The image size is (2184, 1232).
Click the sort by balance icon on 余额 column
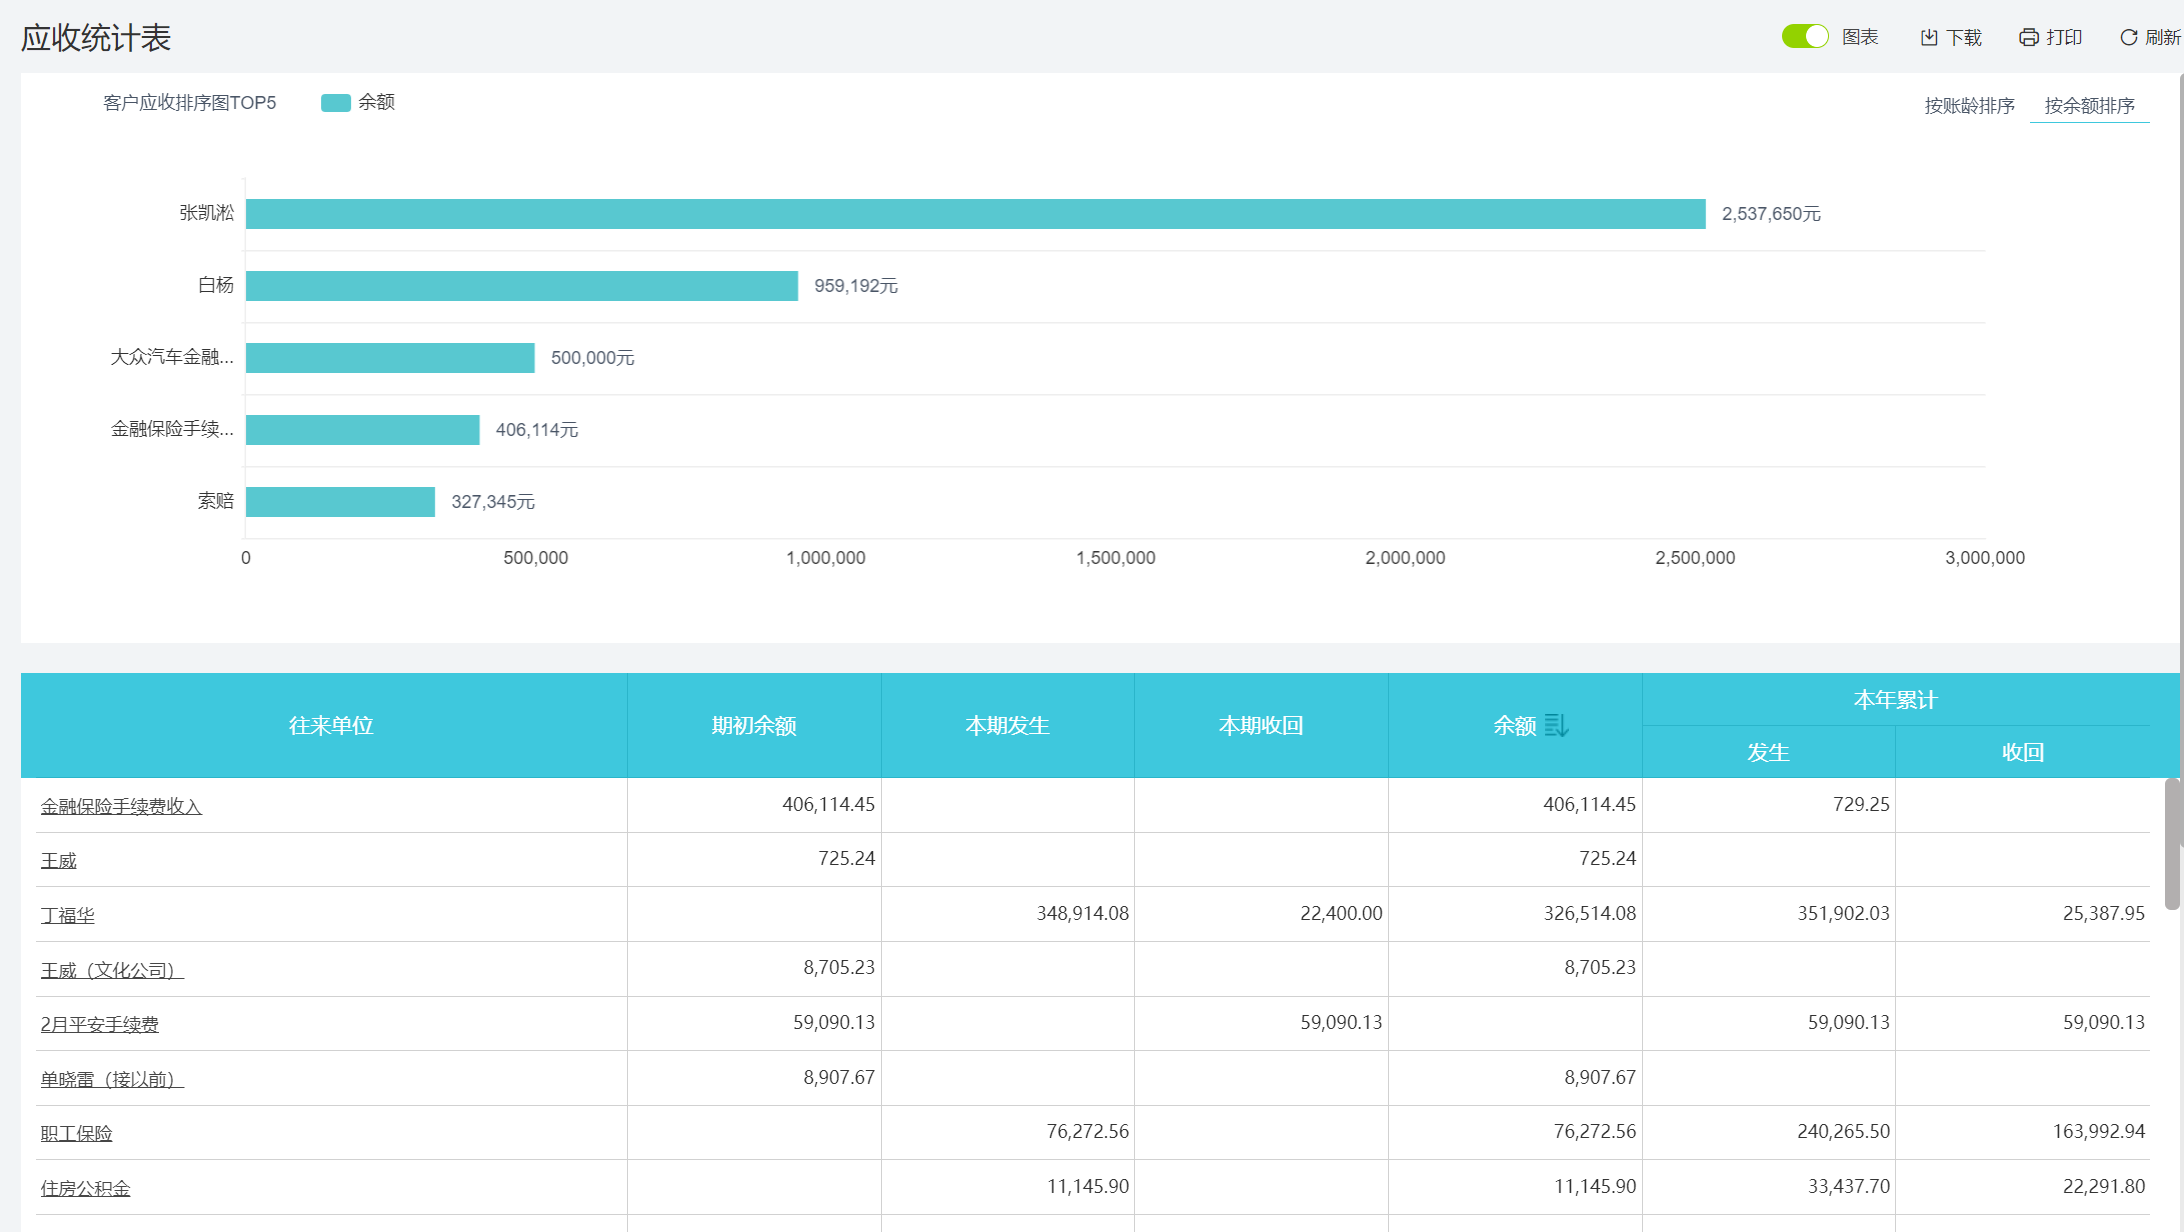[x=1554, y=726]
